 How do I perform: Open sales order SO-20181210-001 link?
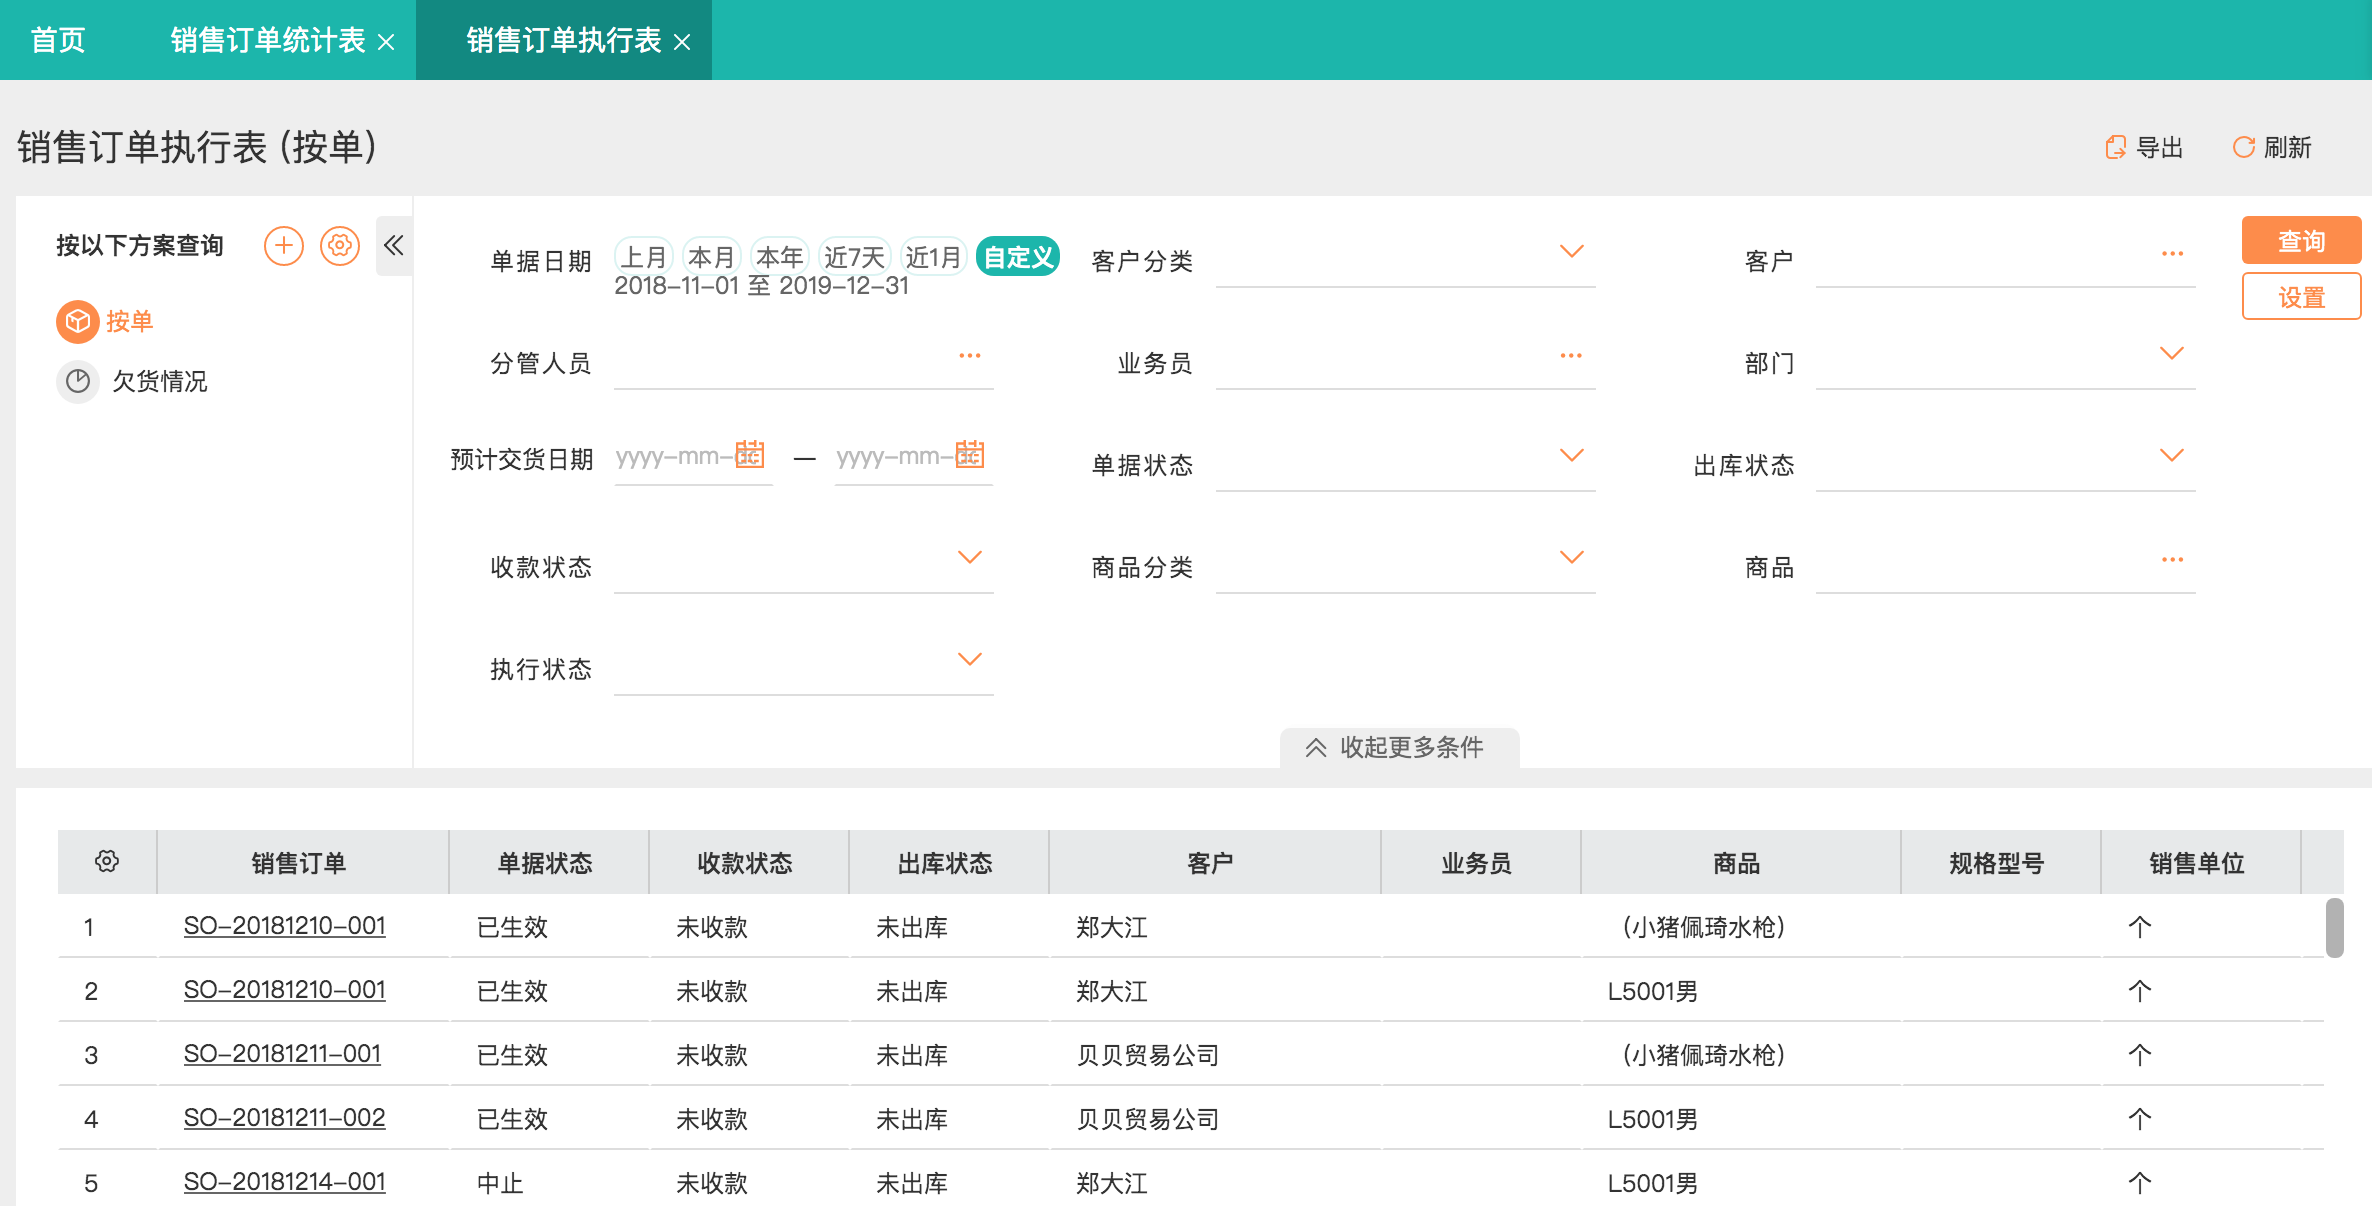coord(283,924)
